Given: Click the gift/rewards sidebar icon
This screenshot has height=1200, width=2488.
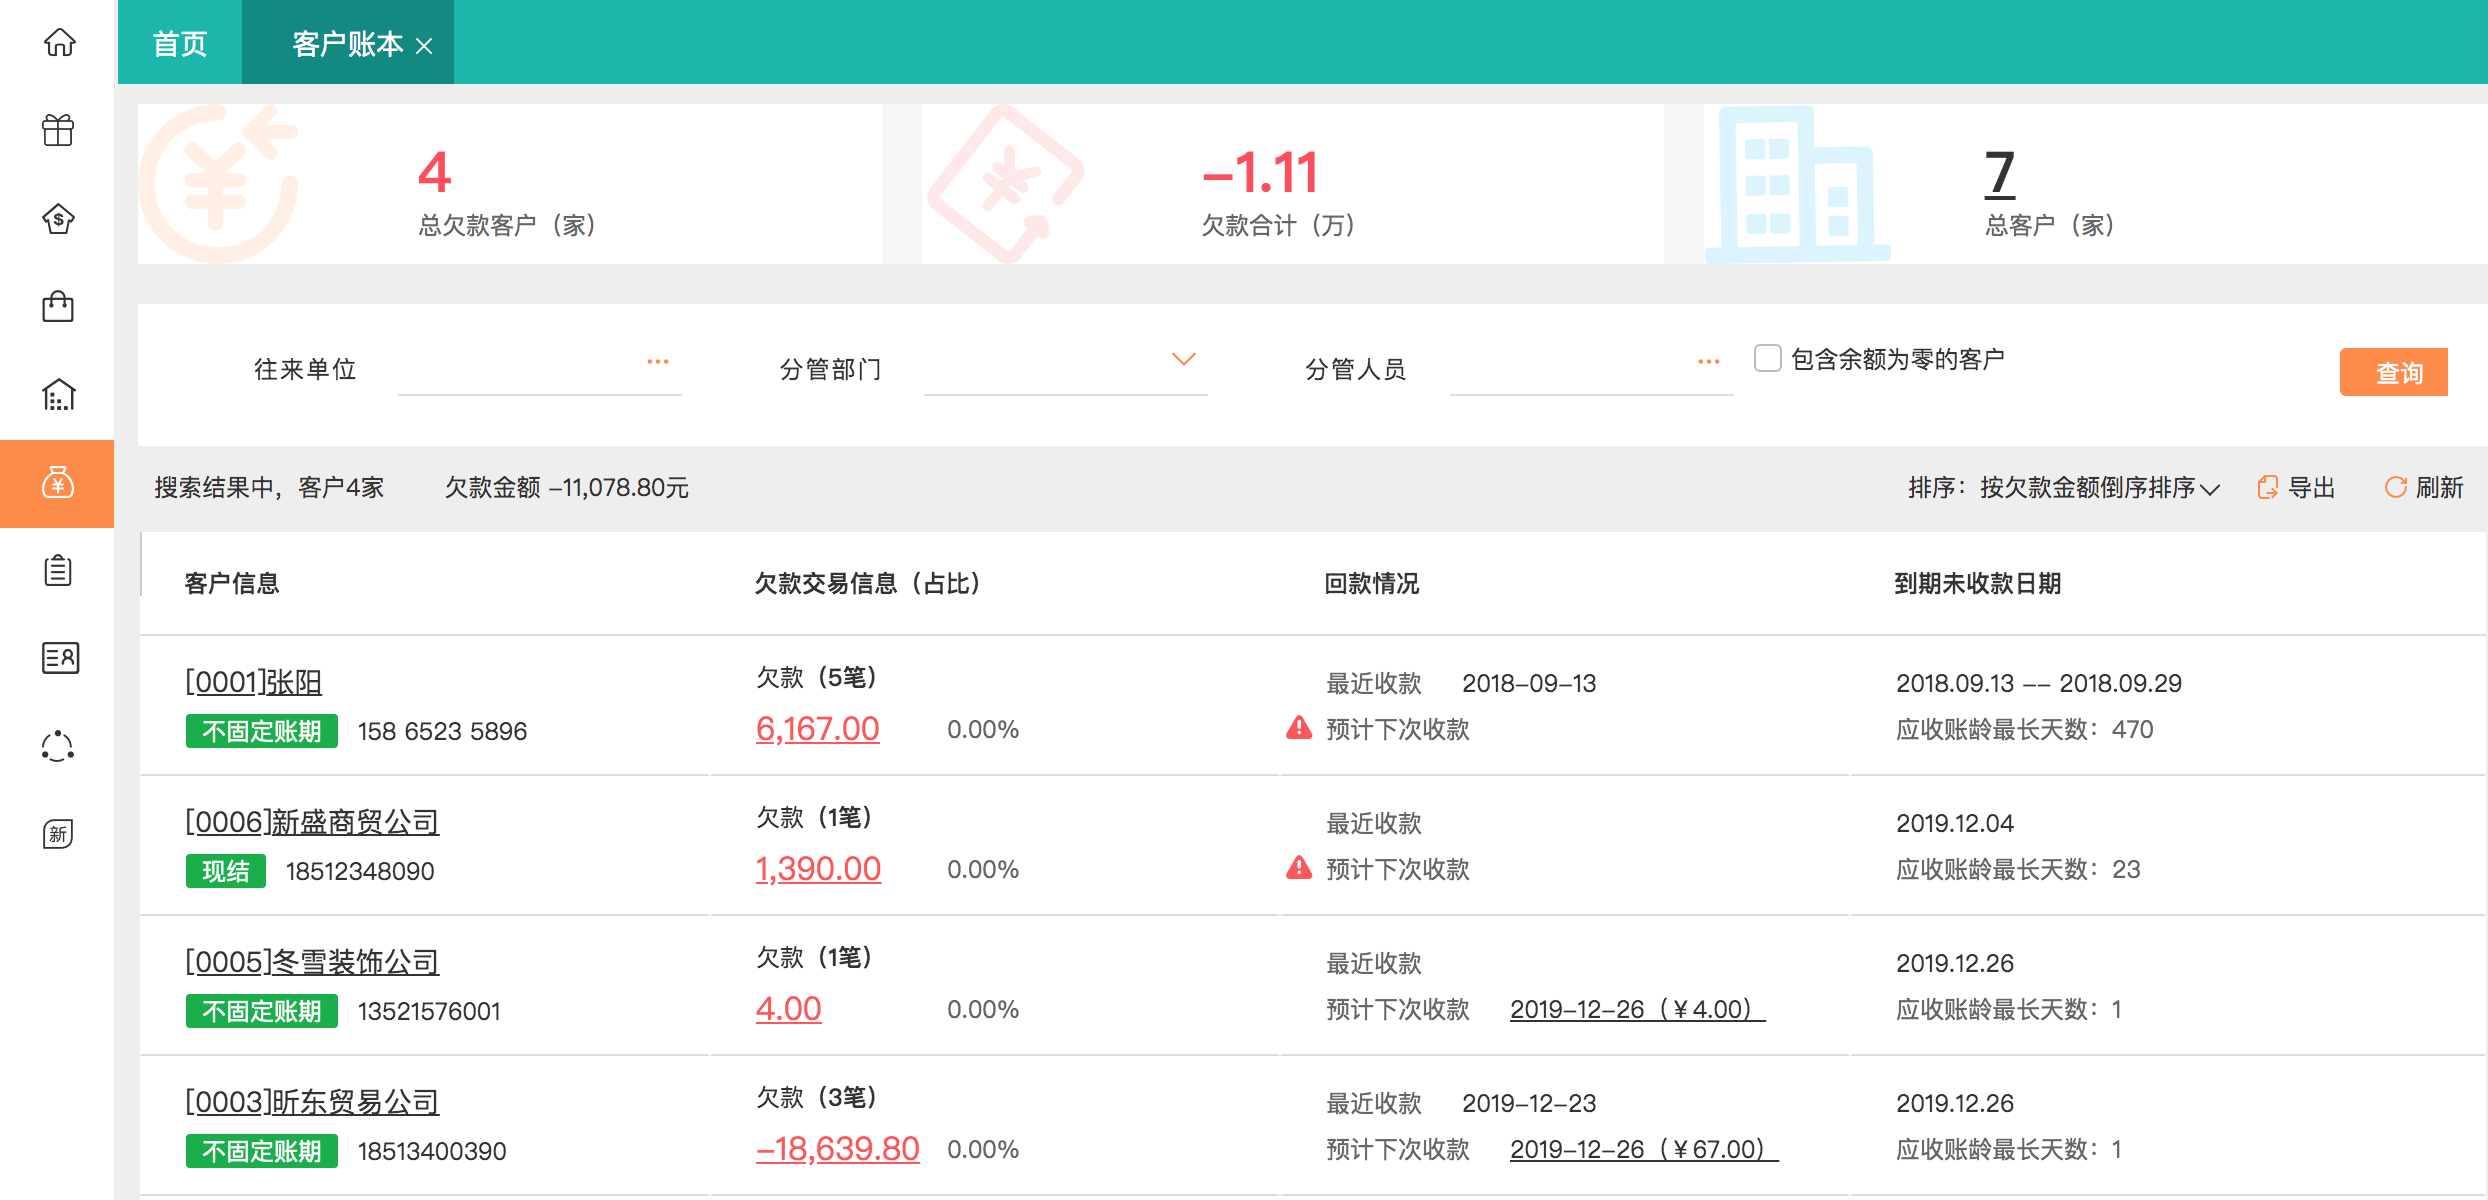Looking at the screenshot, I should (59, 132).
